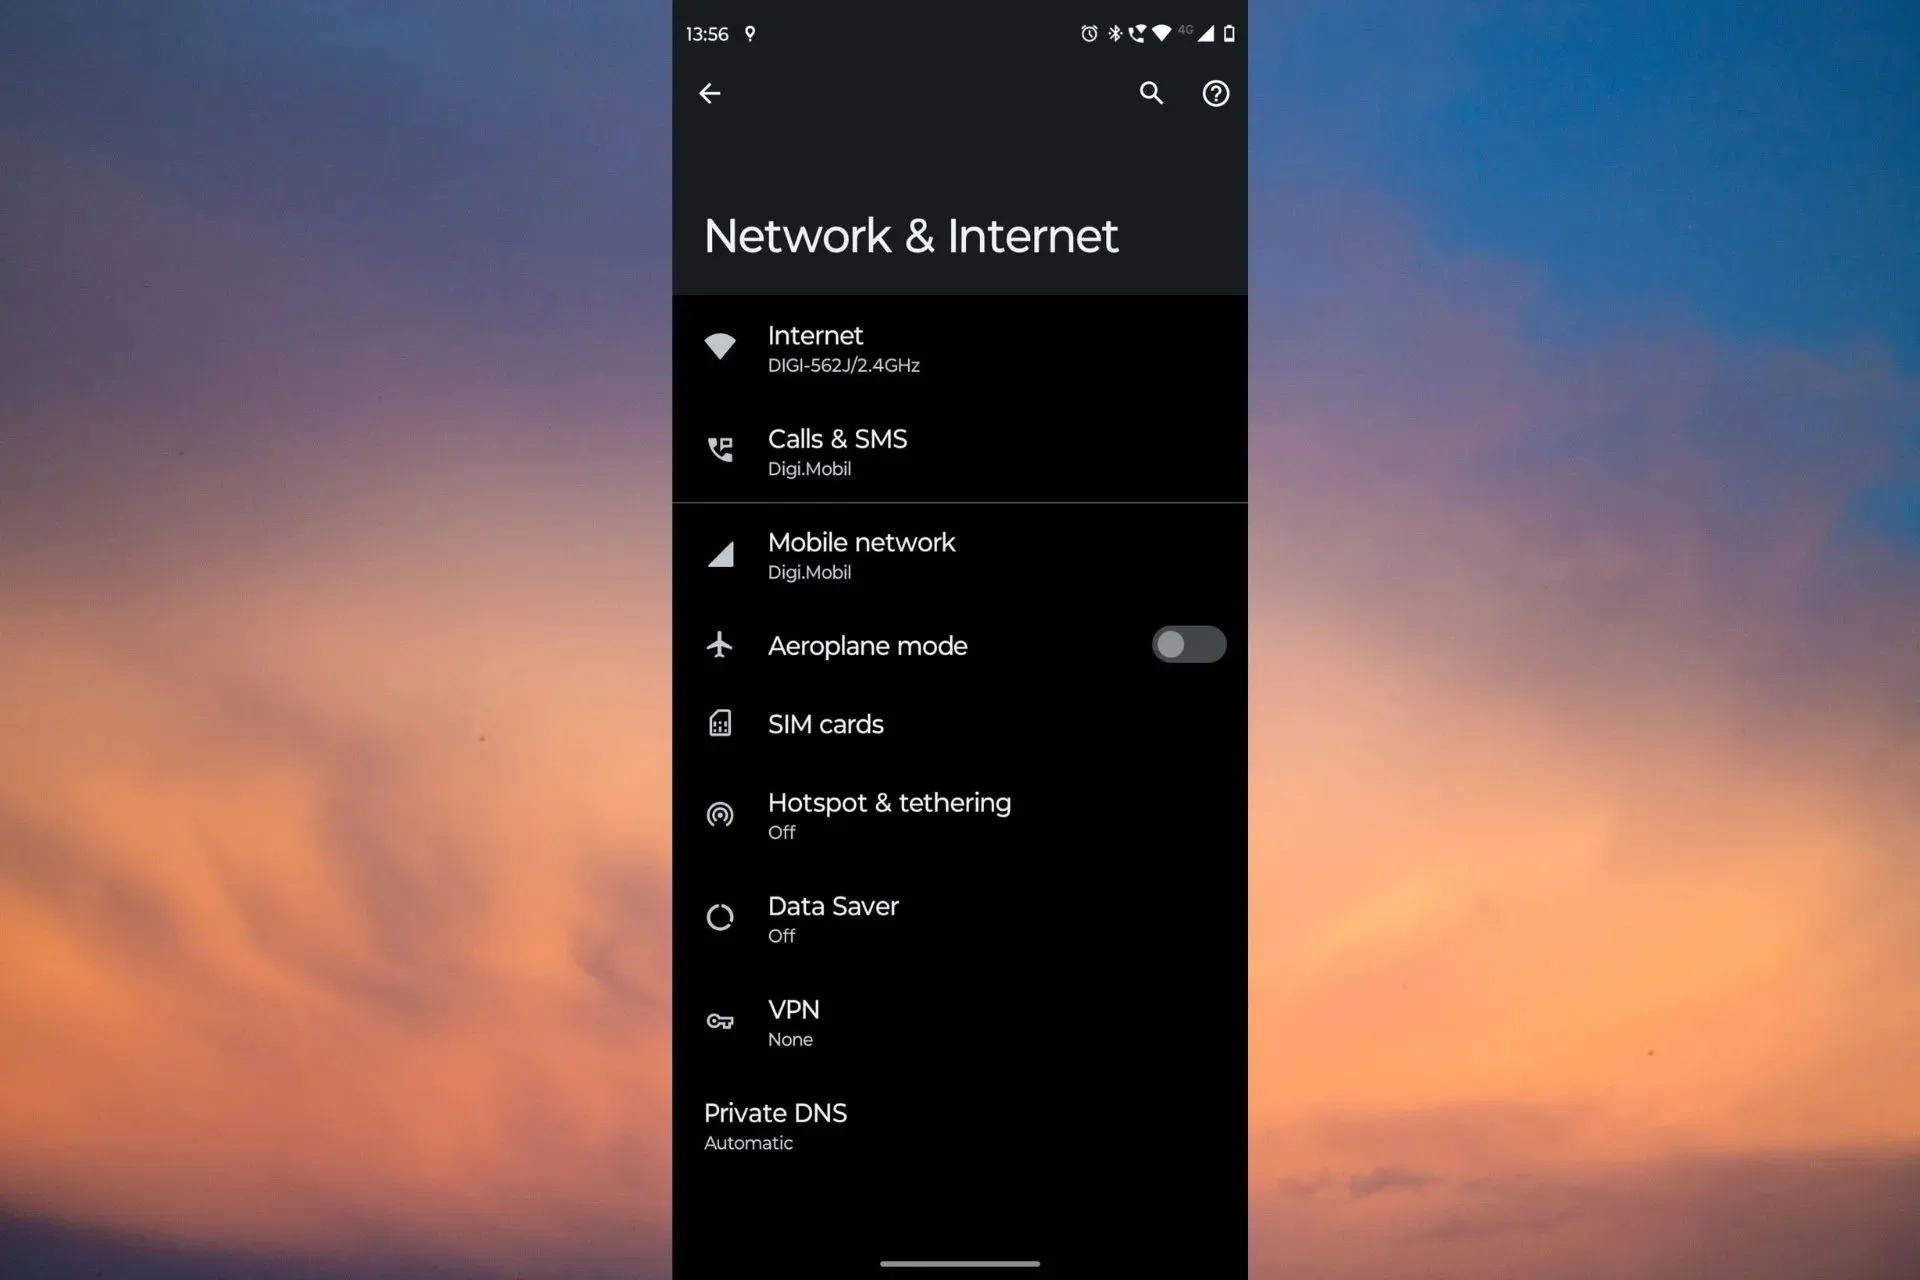The width and height of the screenshot is (1920, 1280).
Task: Tap the help question mark button
Action: pyautogui.click(x=1214, y=93)
